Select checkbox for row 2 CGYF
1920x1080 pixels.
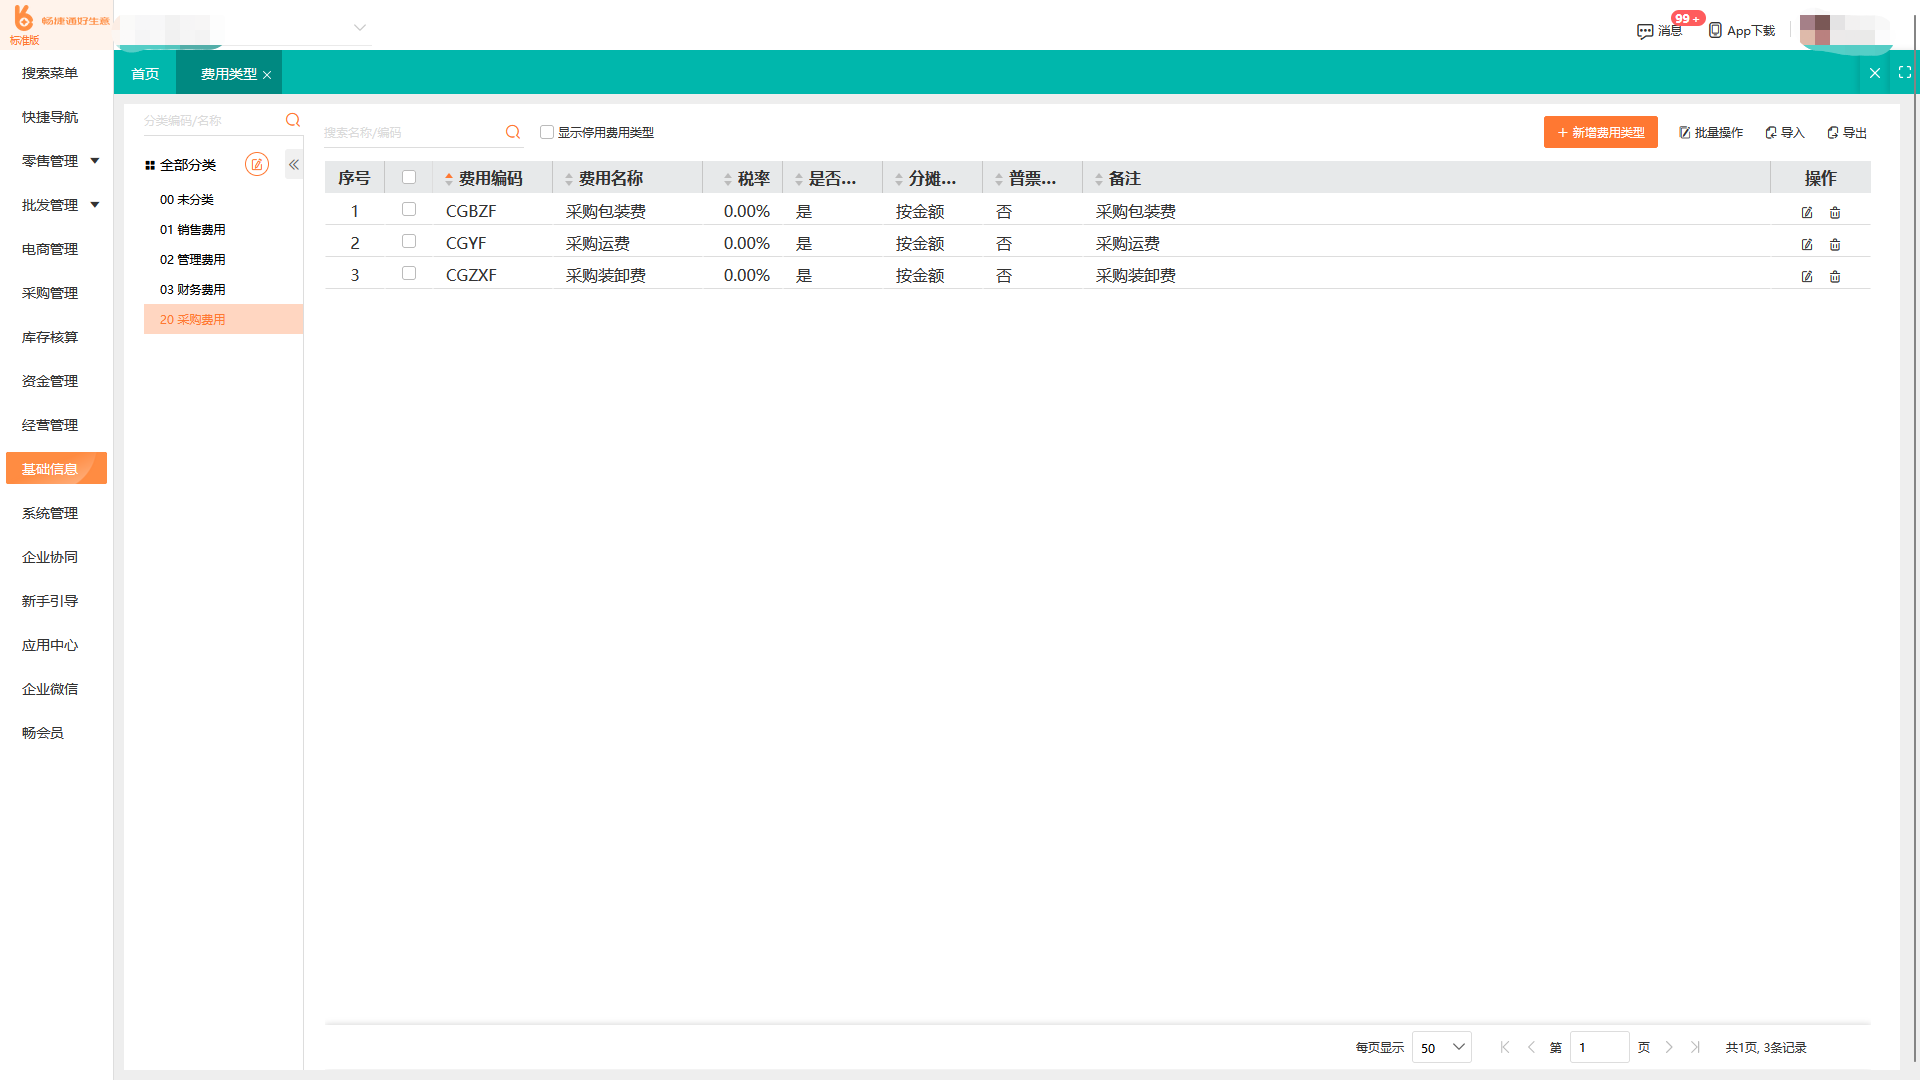(x=407, y=243)
